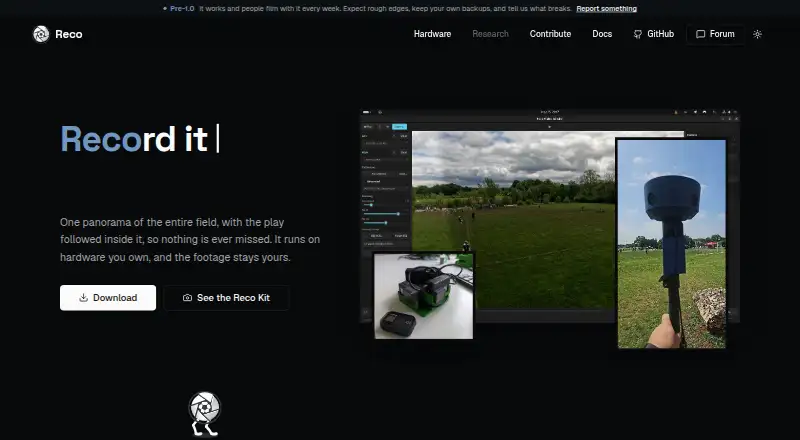Click the panorama description paragraph
Image resolution: width=800 pixels, height=440 pixels.
point(190,240)
